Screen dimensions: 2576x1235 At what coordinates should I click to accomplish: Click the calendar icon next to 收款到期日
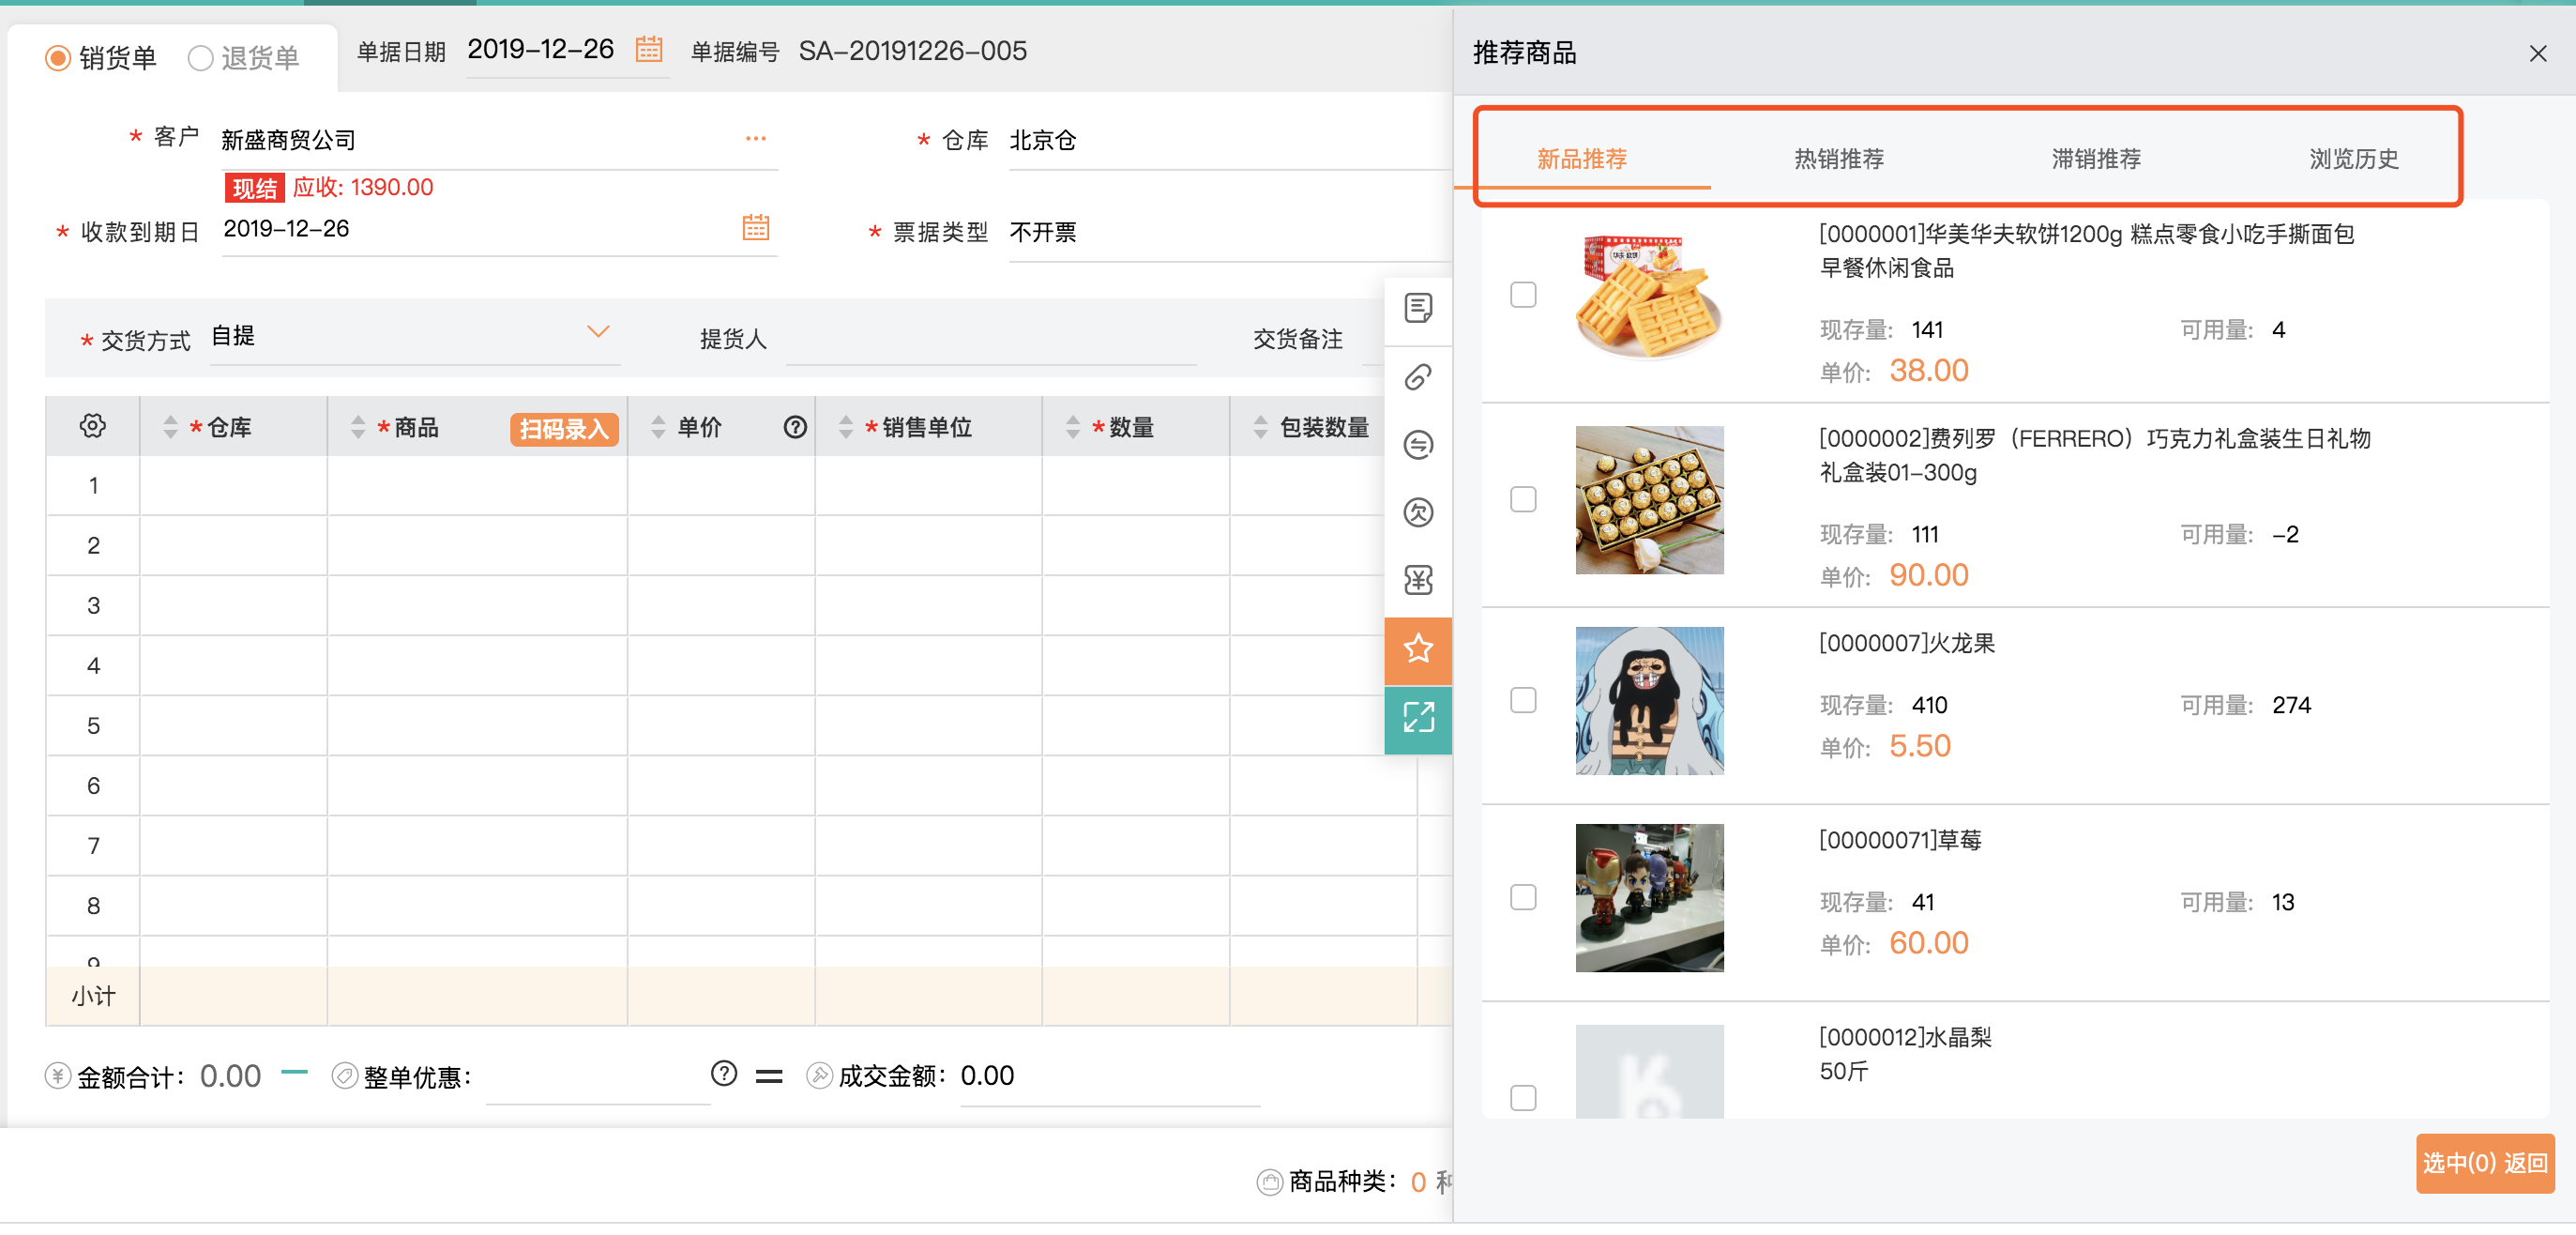coord(754,229)
